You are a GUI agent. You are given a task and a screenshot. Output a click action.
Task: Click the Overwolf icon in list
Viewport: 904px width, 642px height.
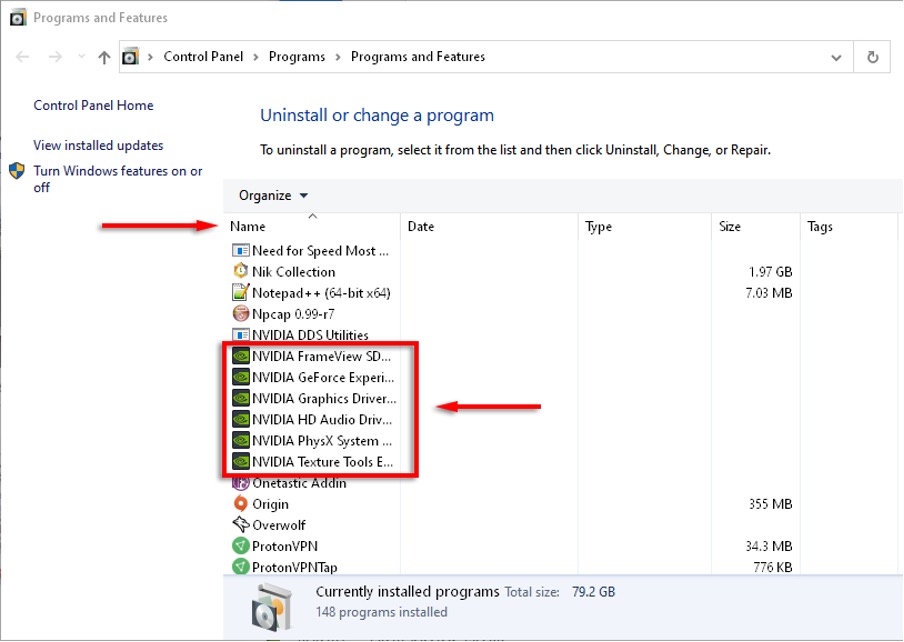point(240,525)
